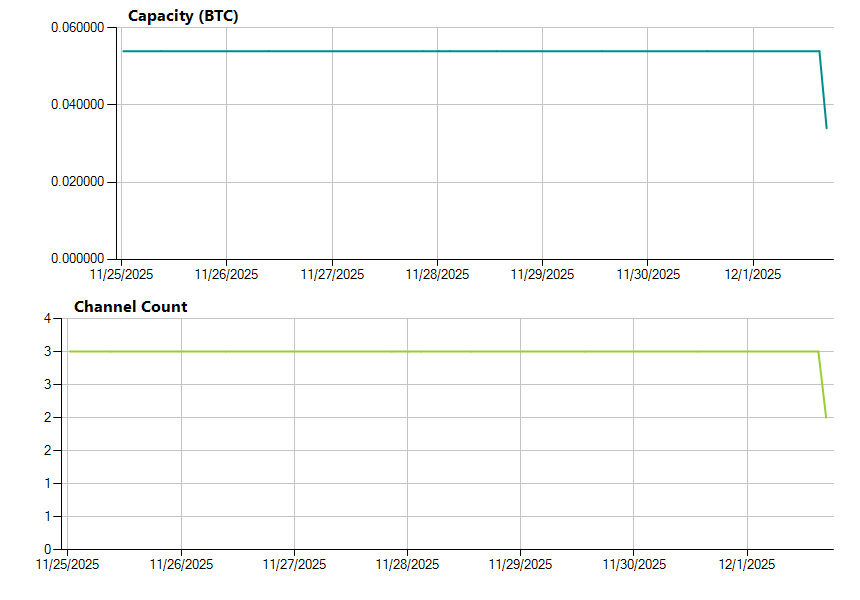Select 11/25/2025 on the Channel Count axis
This screenshot has height=600, width=860.
point(67,565)
